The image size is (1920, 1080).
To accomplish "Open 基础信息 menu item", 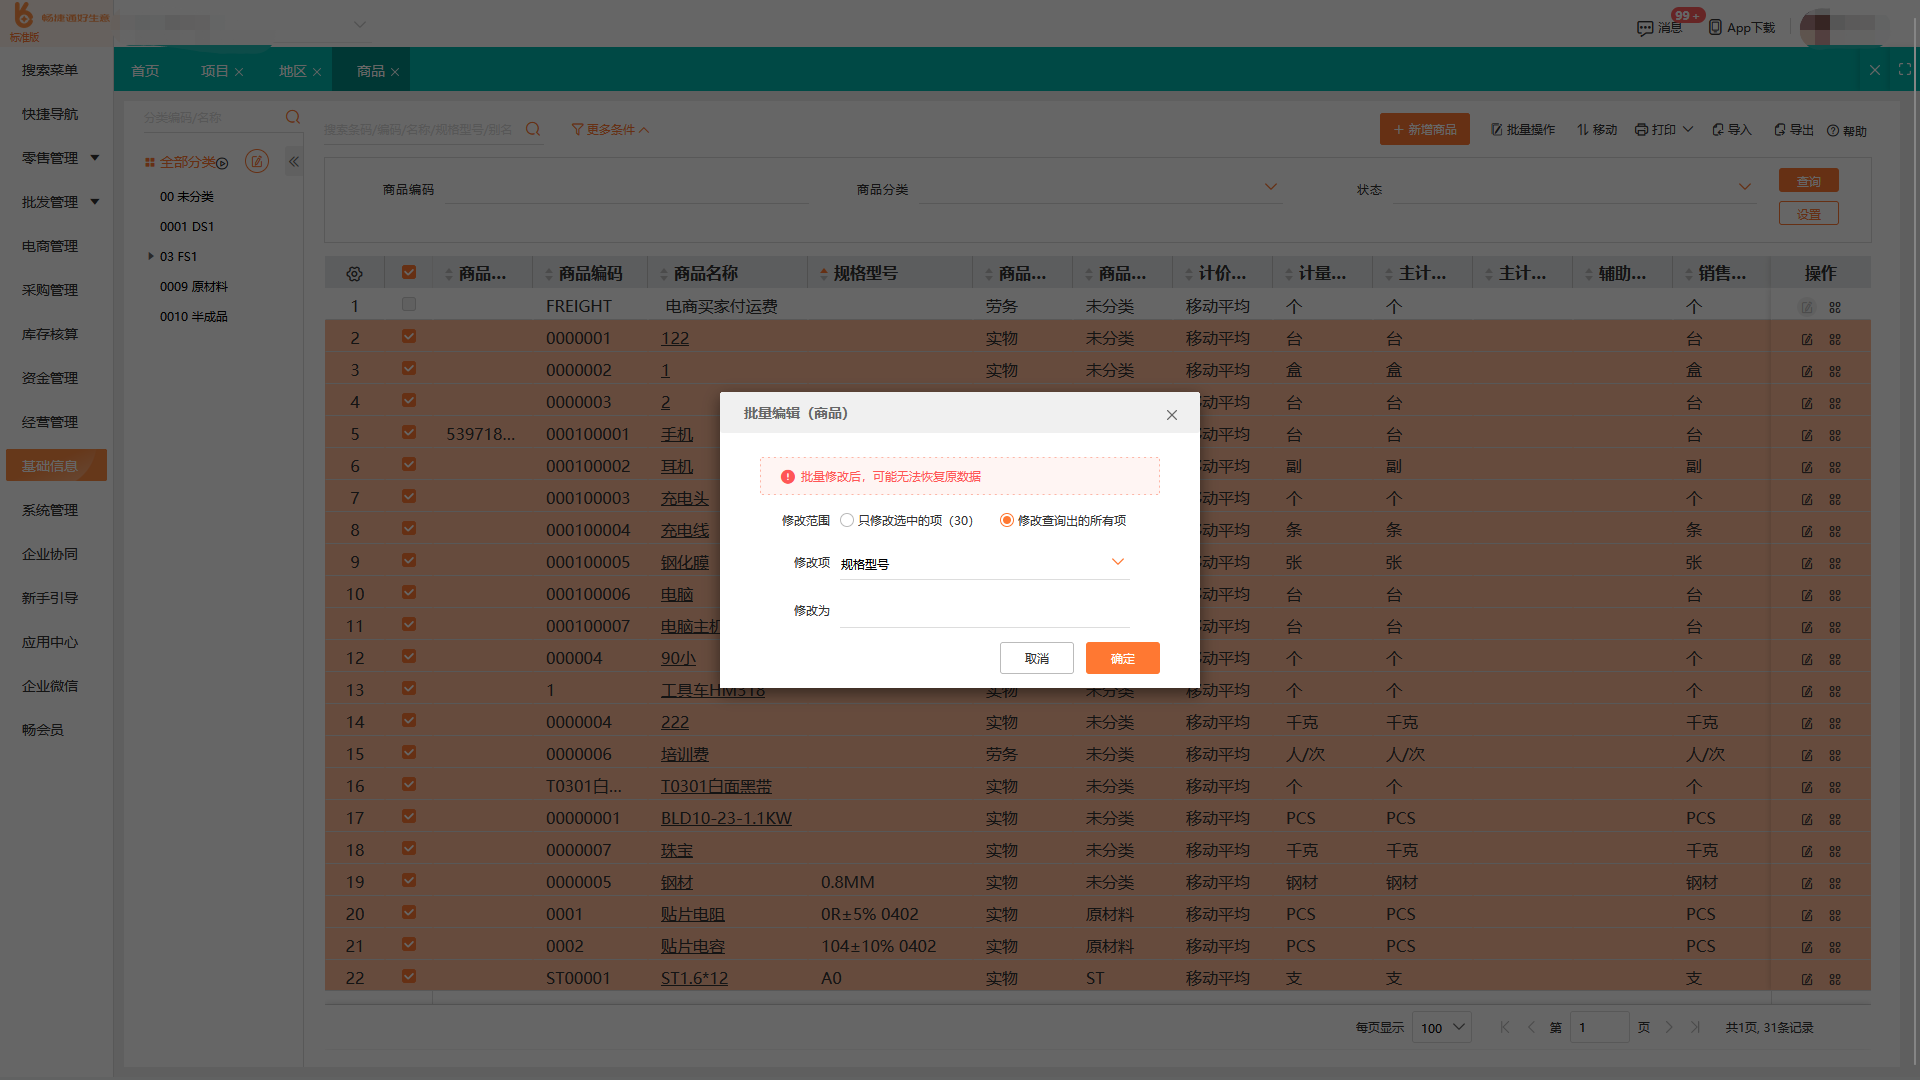I will click(x=53, y=465).
